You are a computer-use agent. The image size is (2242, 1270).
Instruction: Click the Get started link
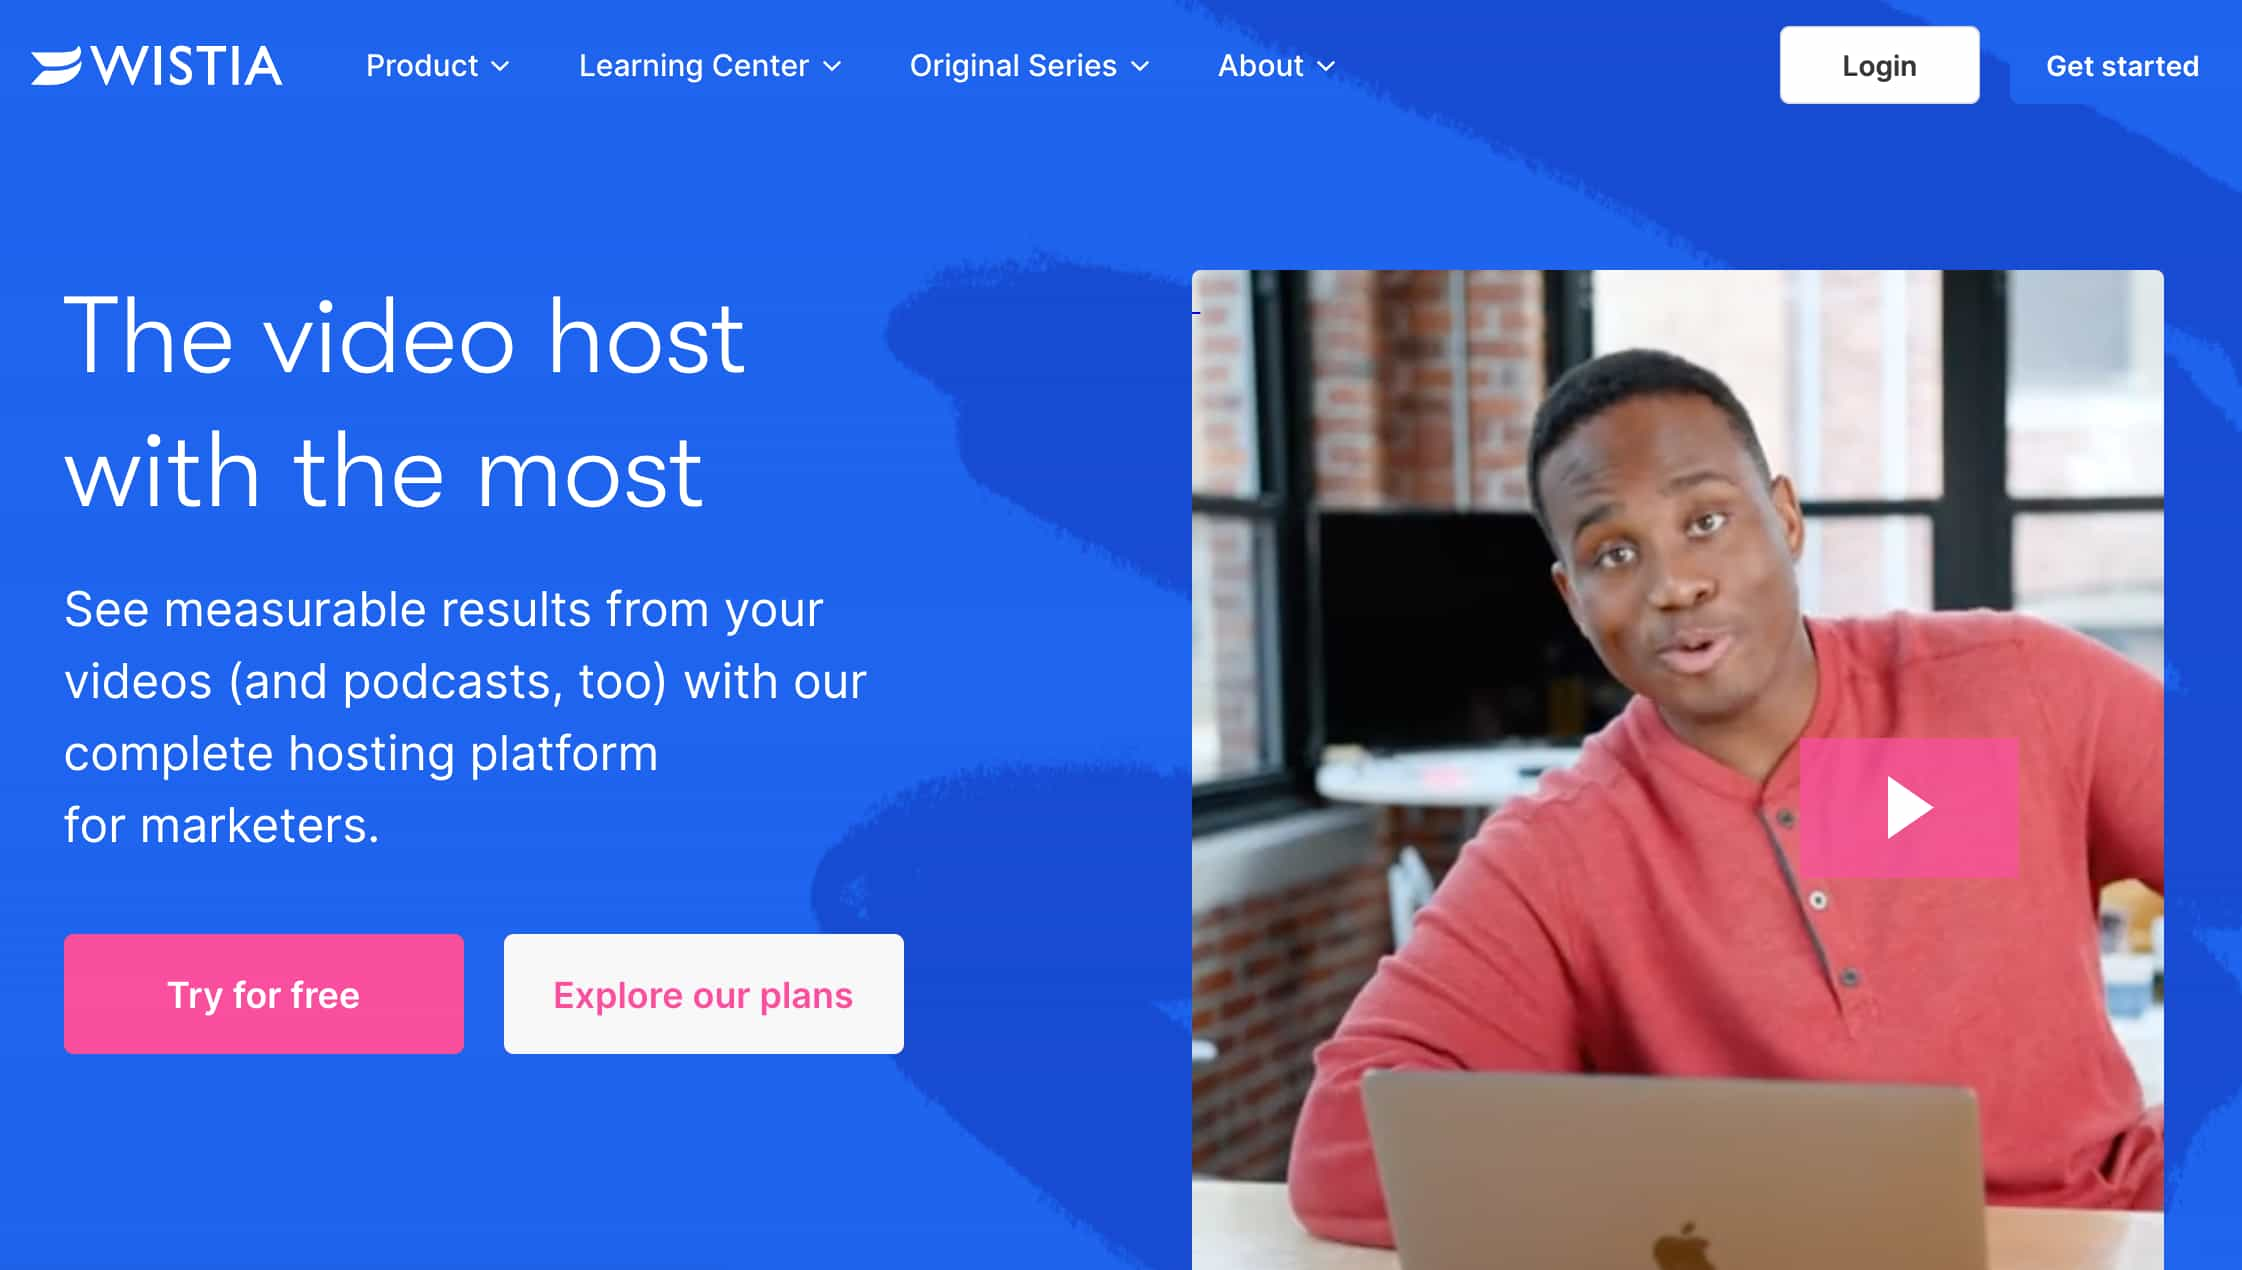2122,65
